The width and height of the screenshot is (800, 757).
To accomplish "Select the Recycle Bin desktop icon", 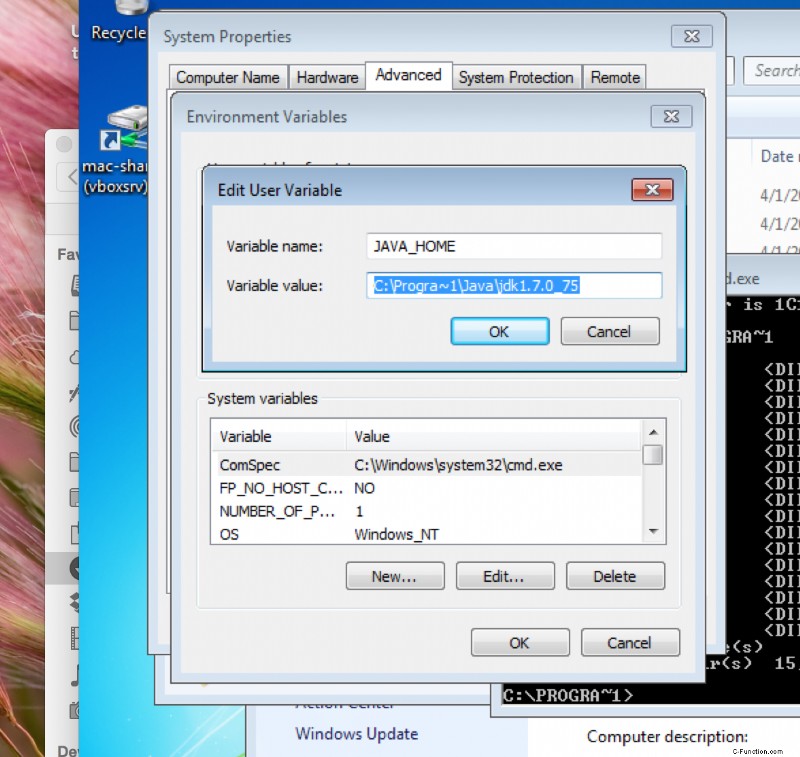I will (120, 22).
